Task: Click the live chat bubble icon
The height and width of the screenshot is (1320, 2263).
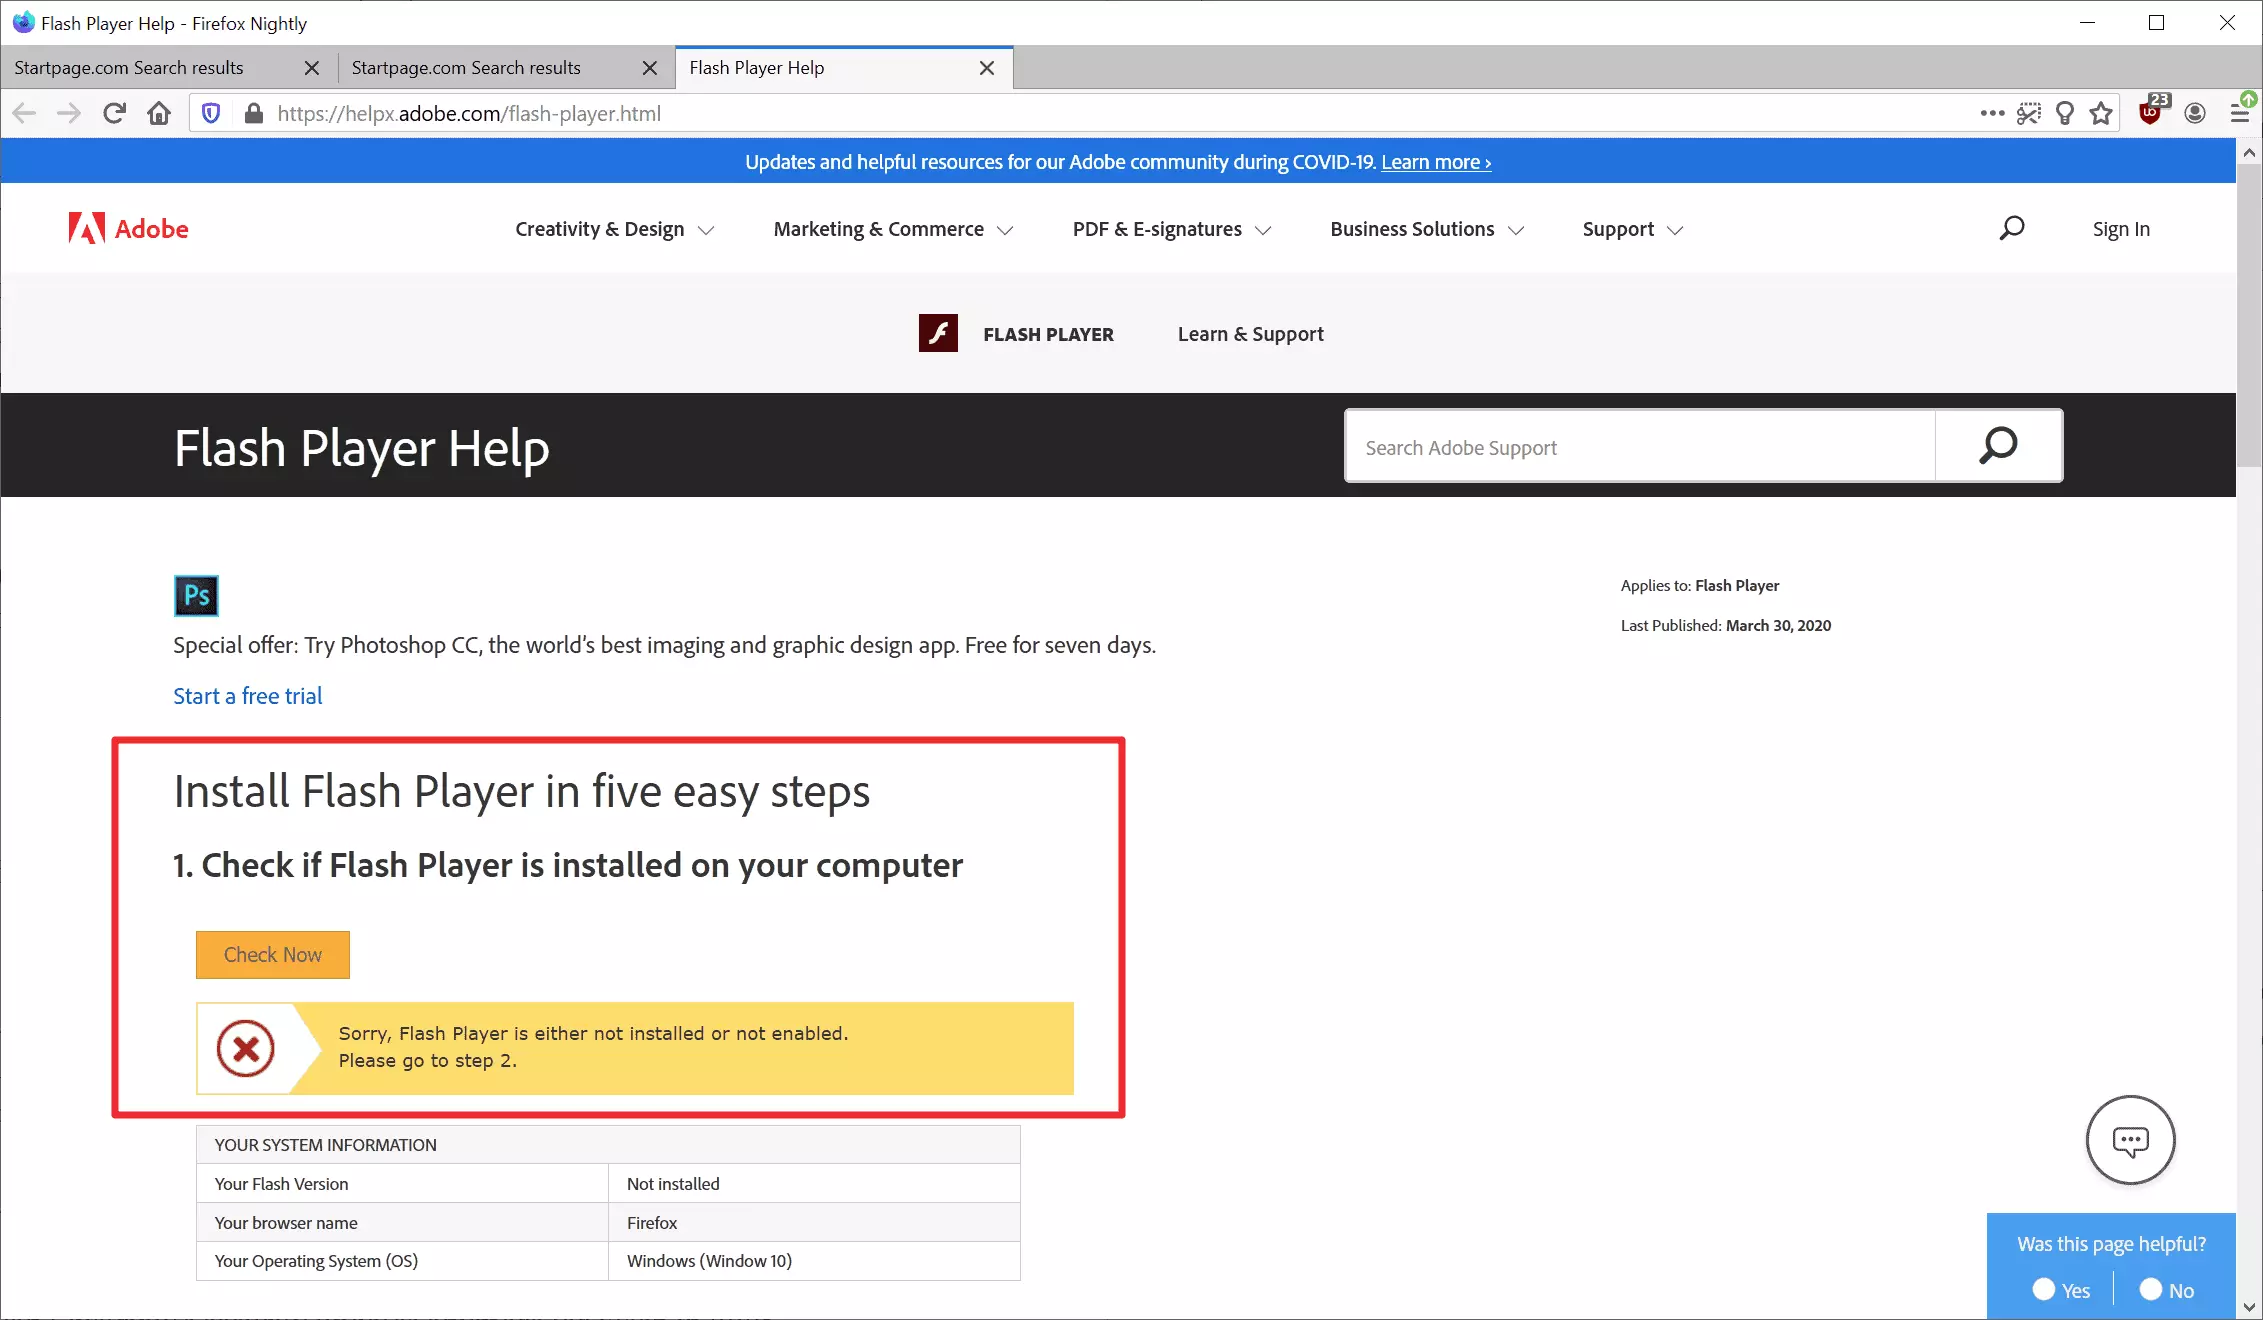Action: point(2131,1139)
